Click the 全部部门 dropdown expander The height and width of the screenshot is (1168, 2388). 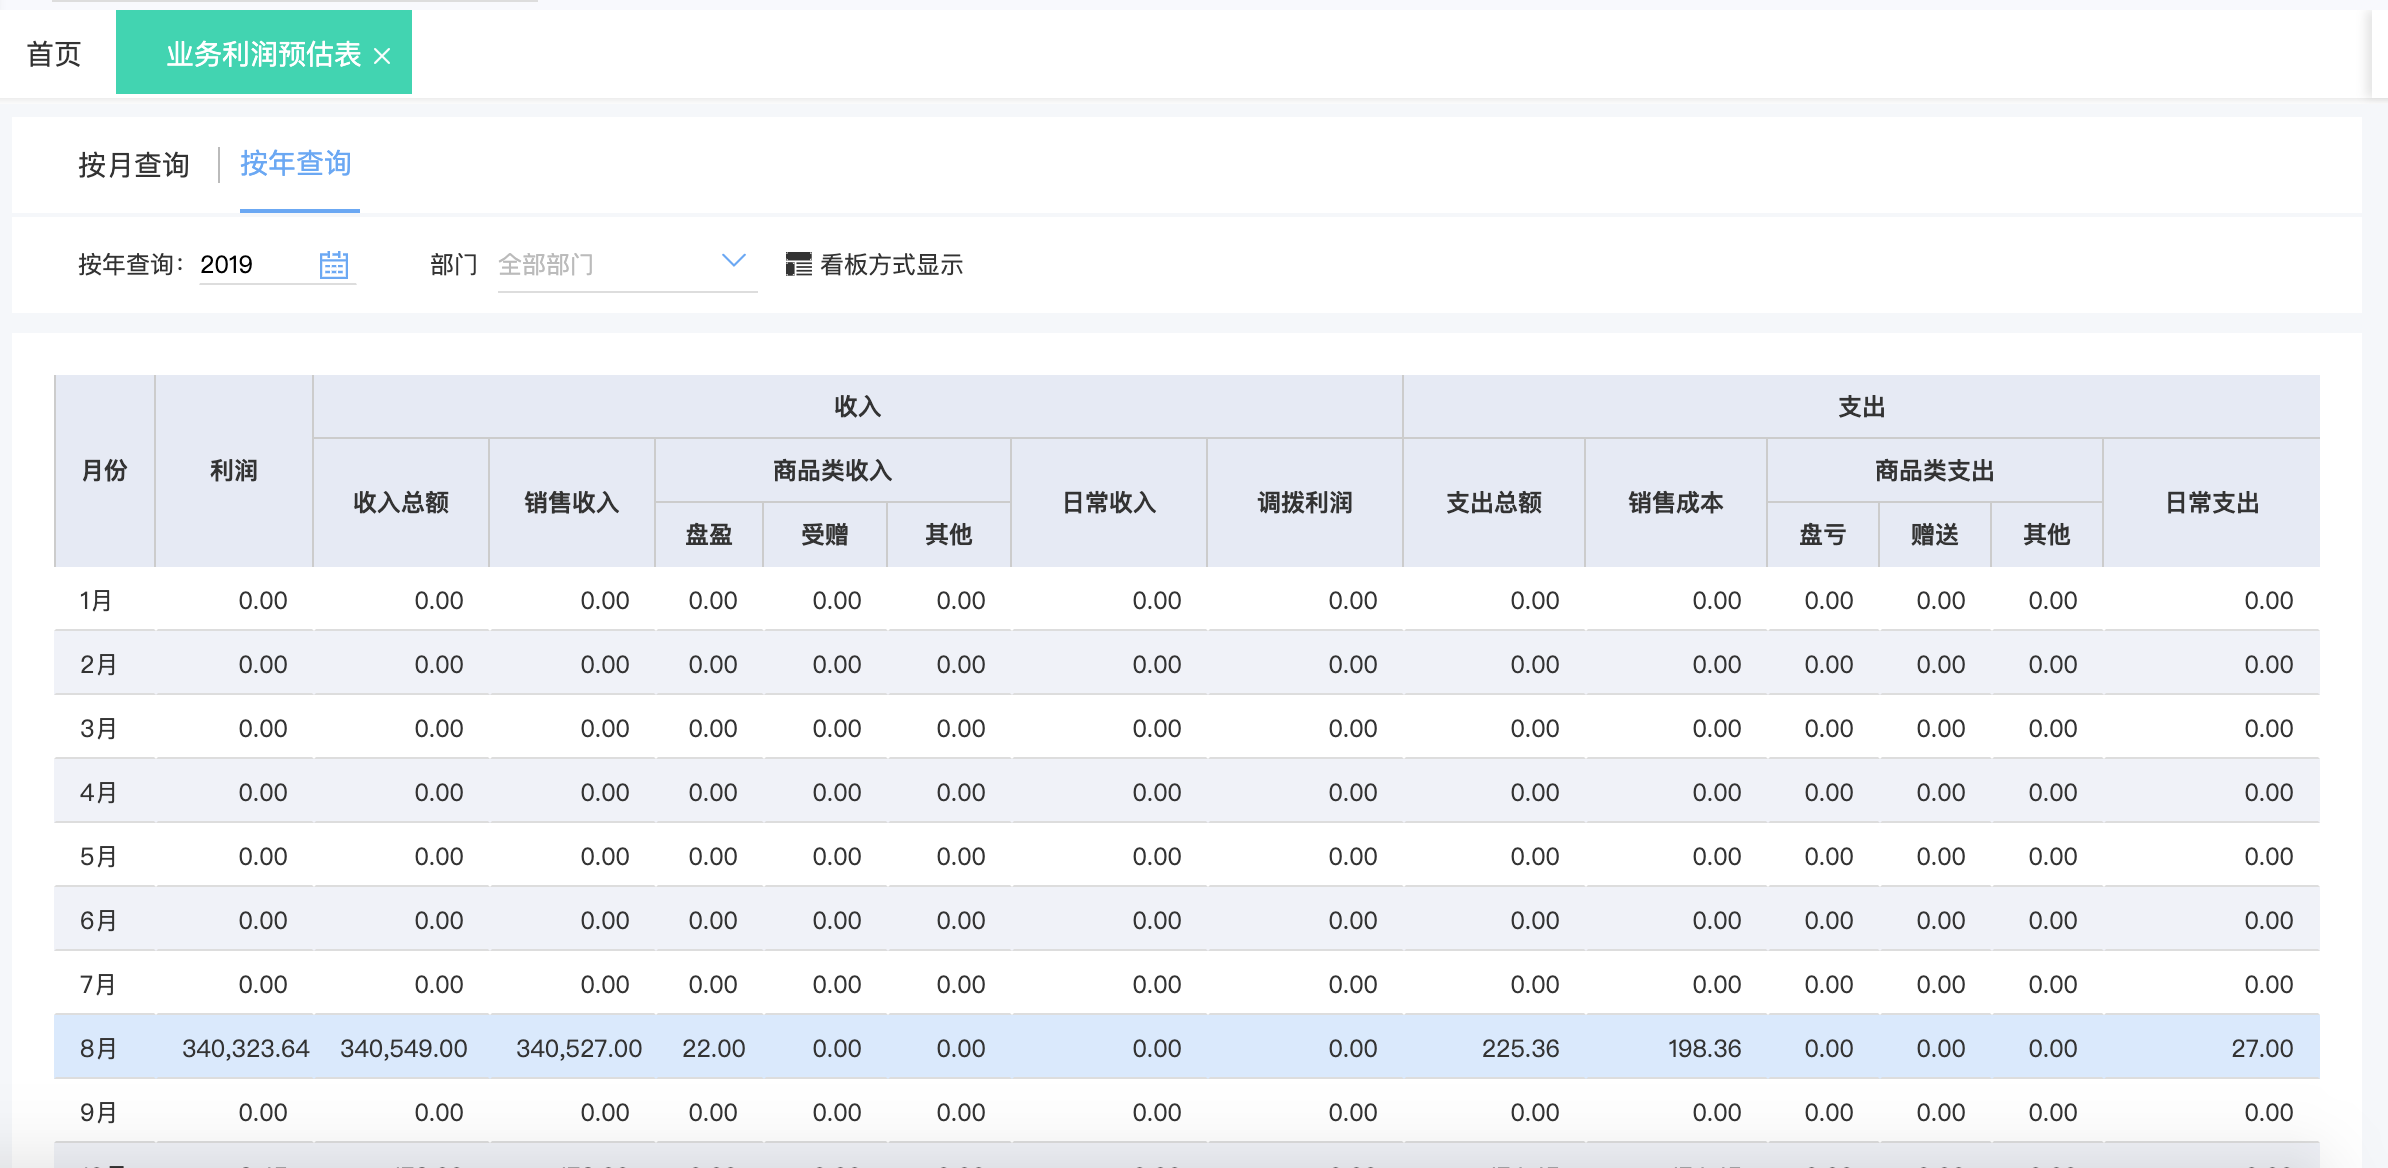coord(729,263)
